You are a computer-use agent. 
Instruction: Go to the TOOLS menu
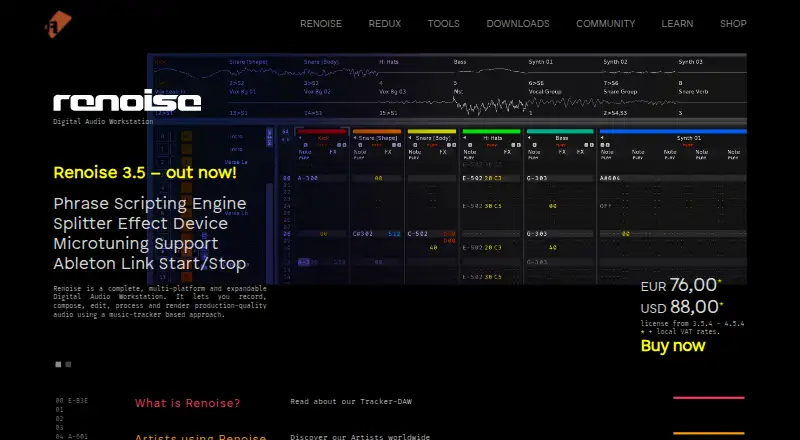[x=443, y=23]
